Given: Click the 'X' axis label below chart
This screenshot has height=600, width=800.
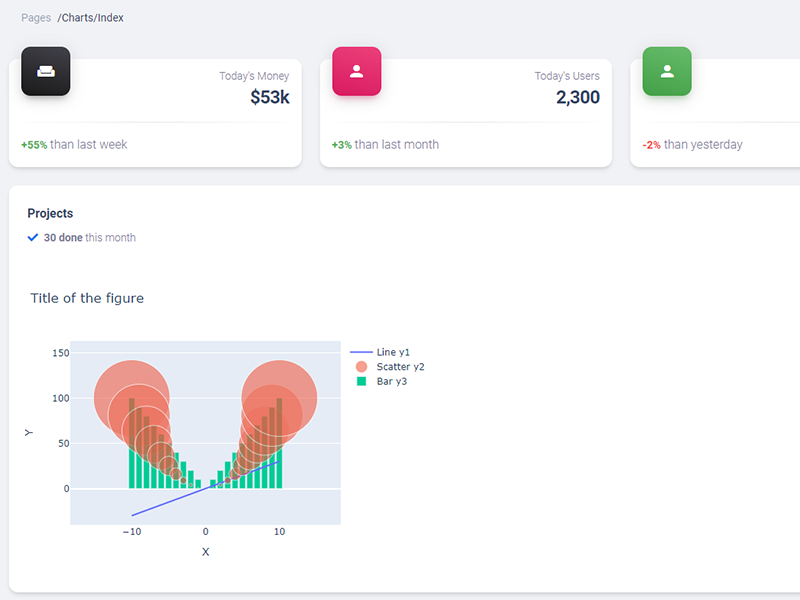Looking at the screenshot, I should coord(206,552).
